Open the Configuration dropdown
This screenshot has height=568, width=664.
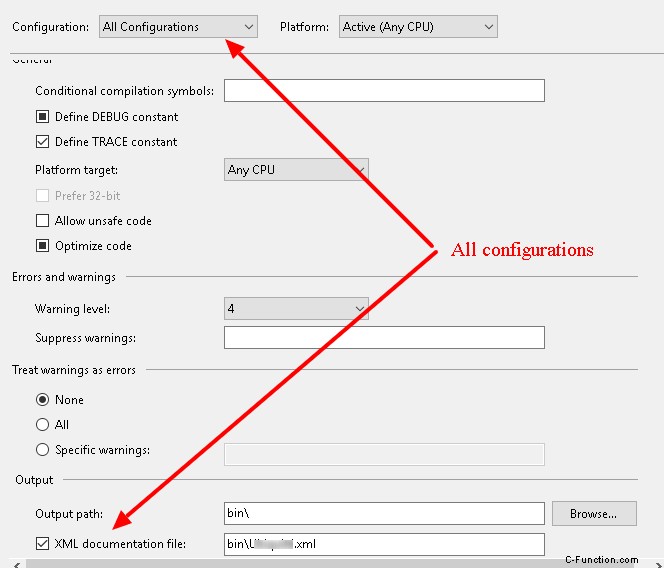(x=177, y=27)
